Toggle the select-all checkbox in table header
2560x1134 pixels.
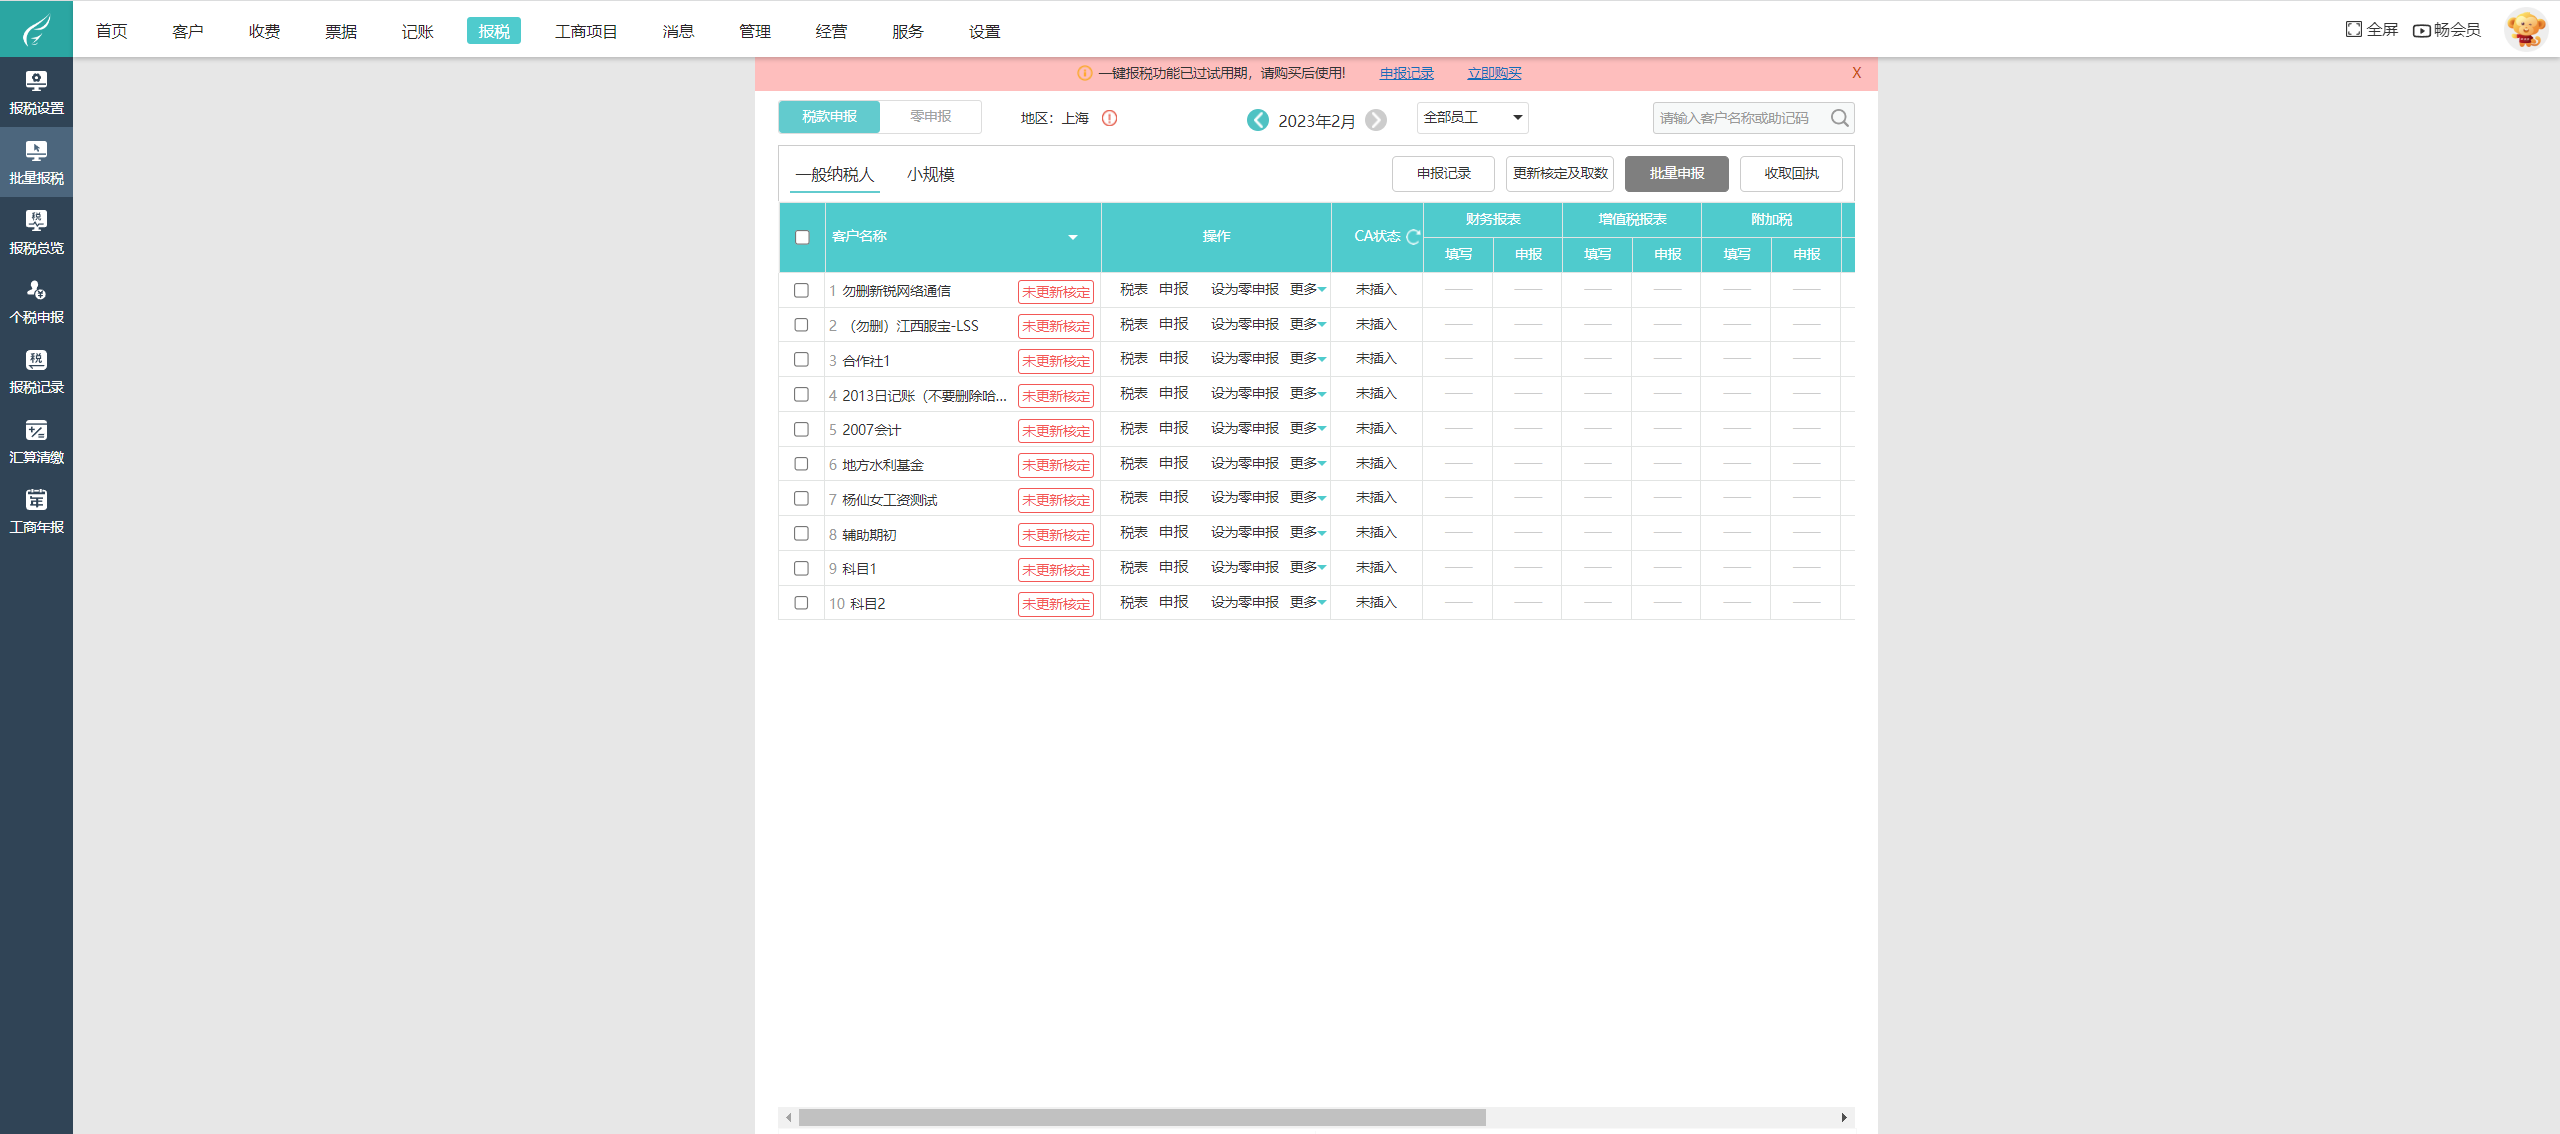(x=802, y=237)
